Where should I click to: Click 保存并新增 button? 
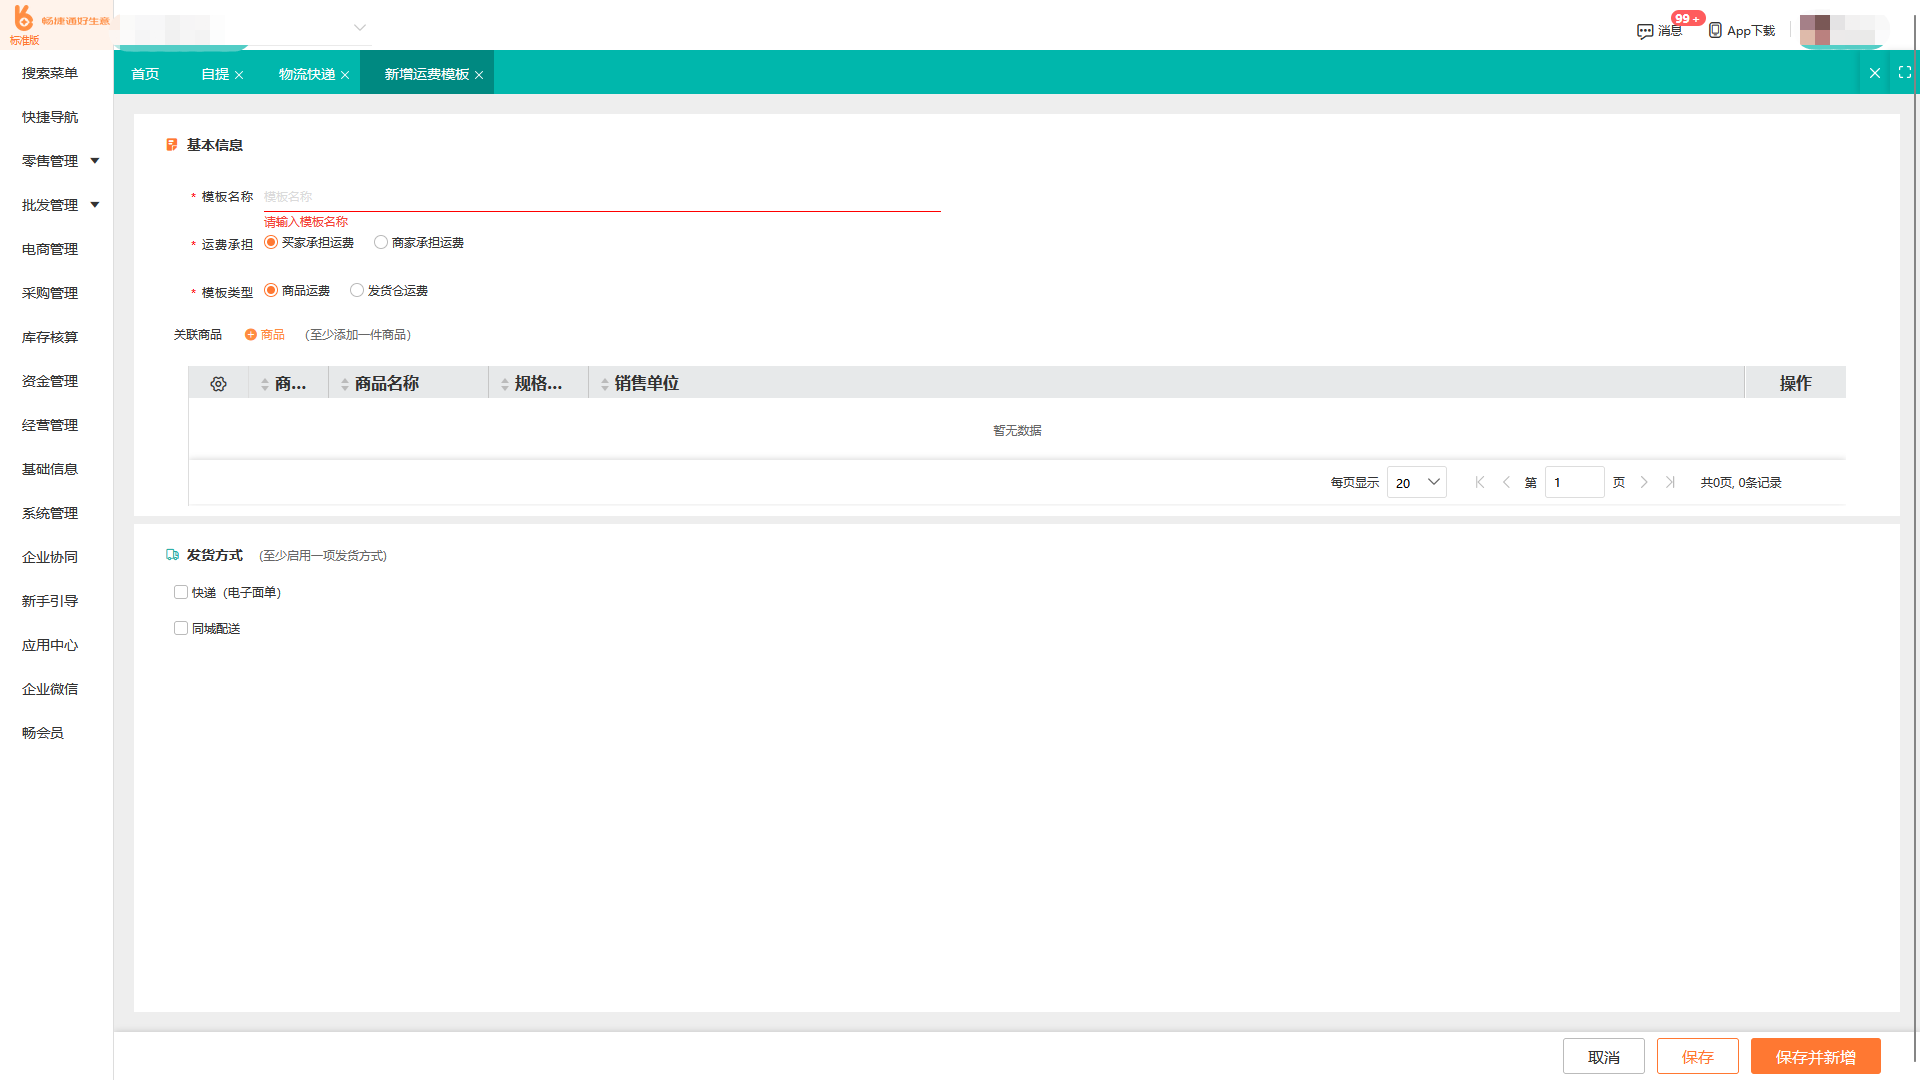point(1812,1054)
